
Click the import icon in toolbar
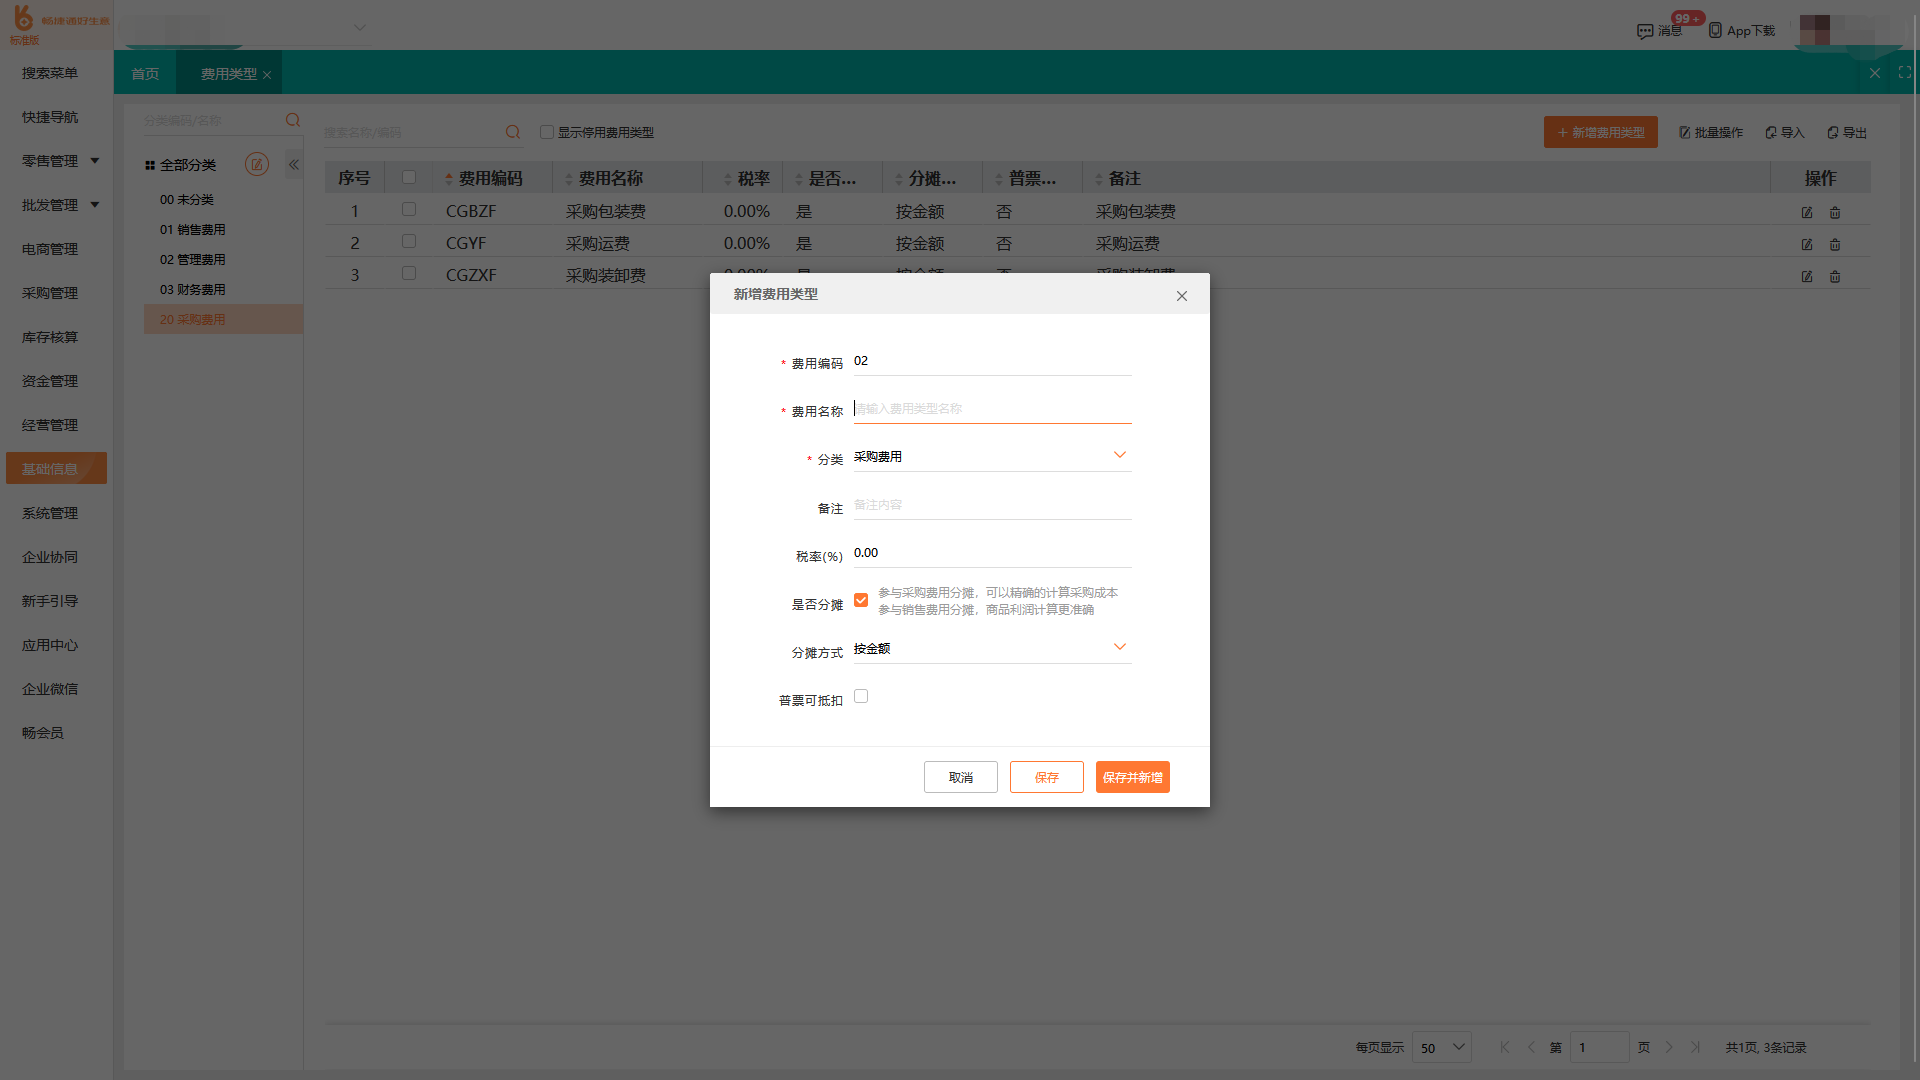tap(1787, 131)
